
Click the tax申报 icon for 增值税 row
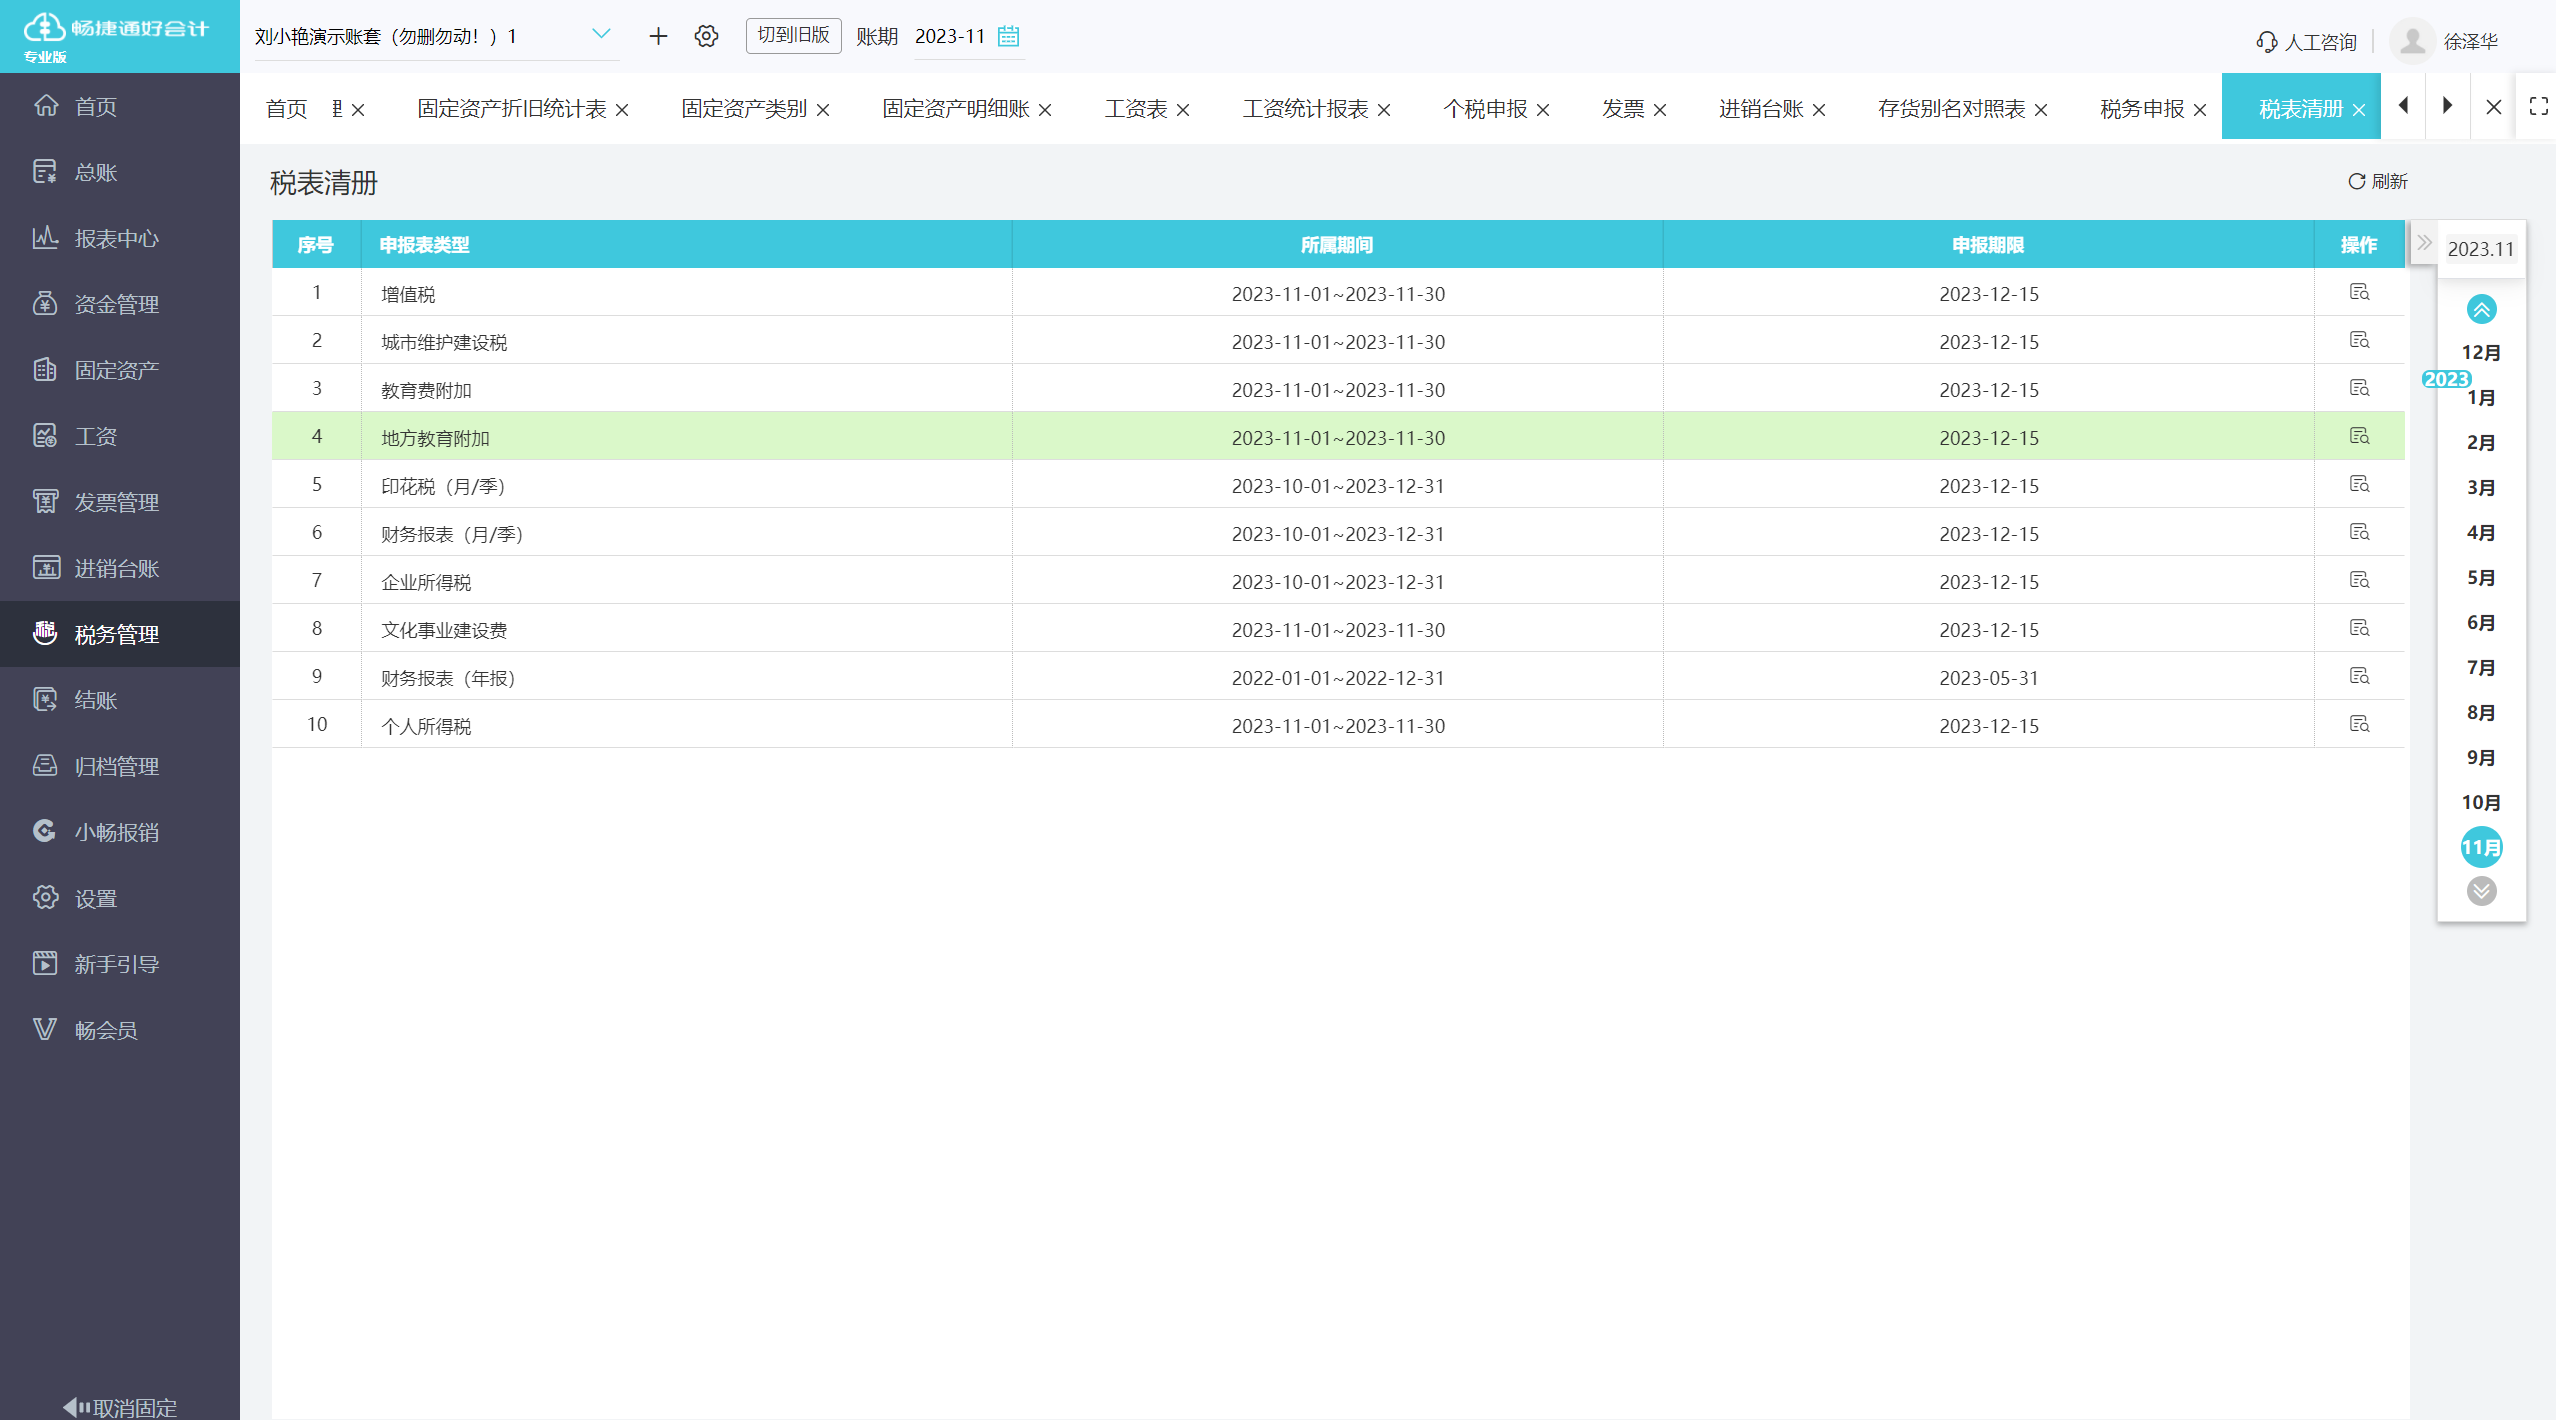pyautogui.click(x=2358, y=292)
